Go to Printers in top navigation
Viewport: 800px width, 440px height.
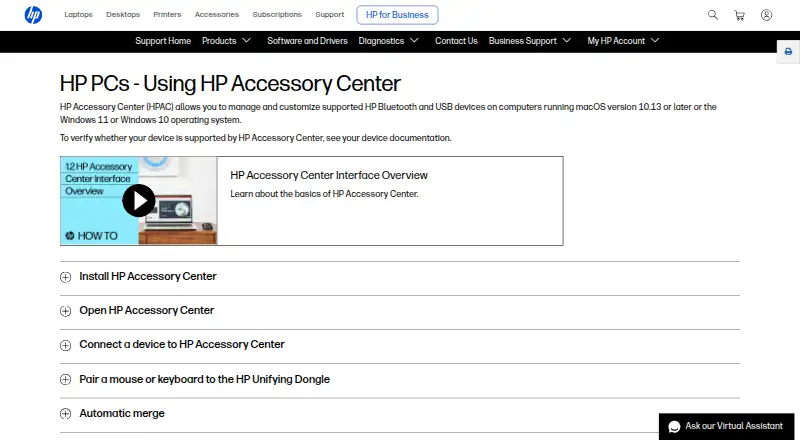tap(167, 14)
